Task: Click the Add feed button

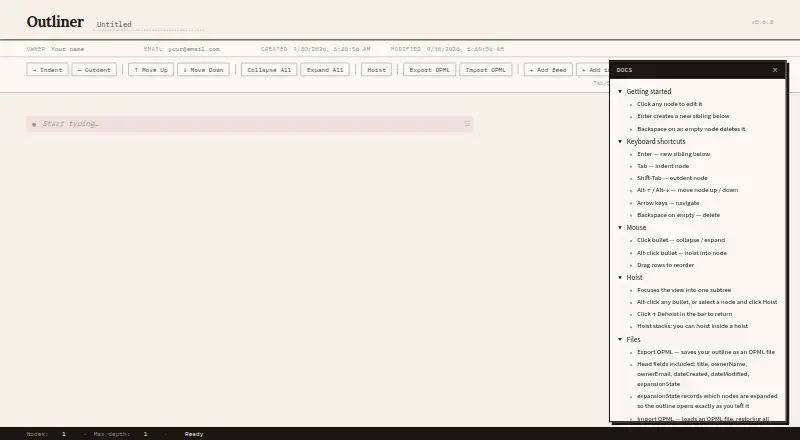Action: point(548,70)
